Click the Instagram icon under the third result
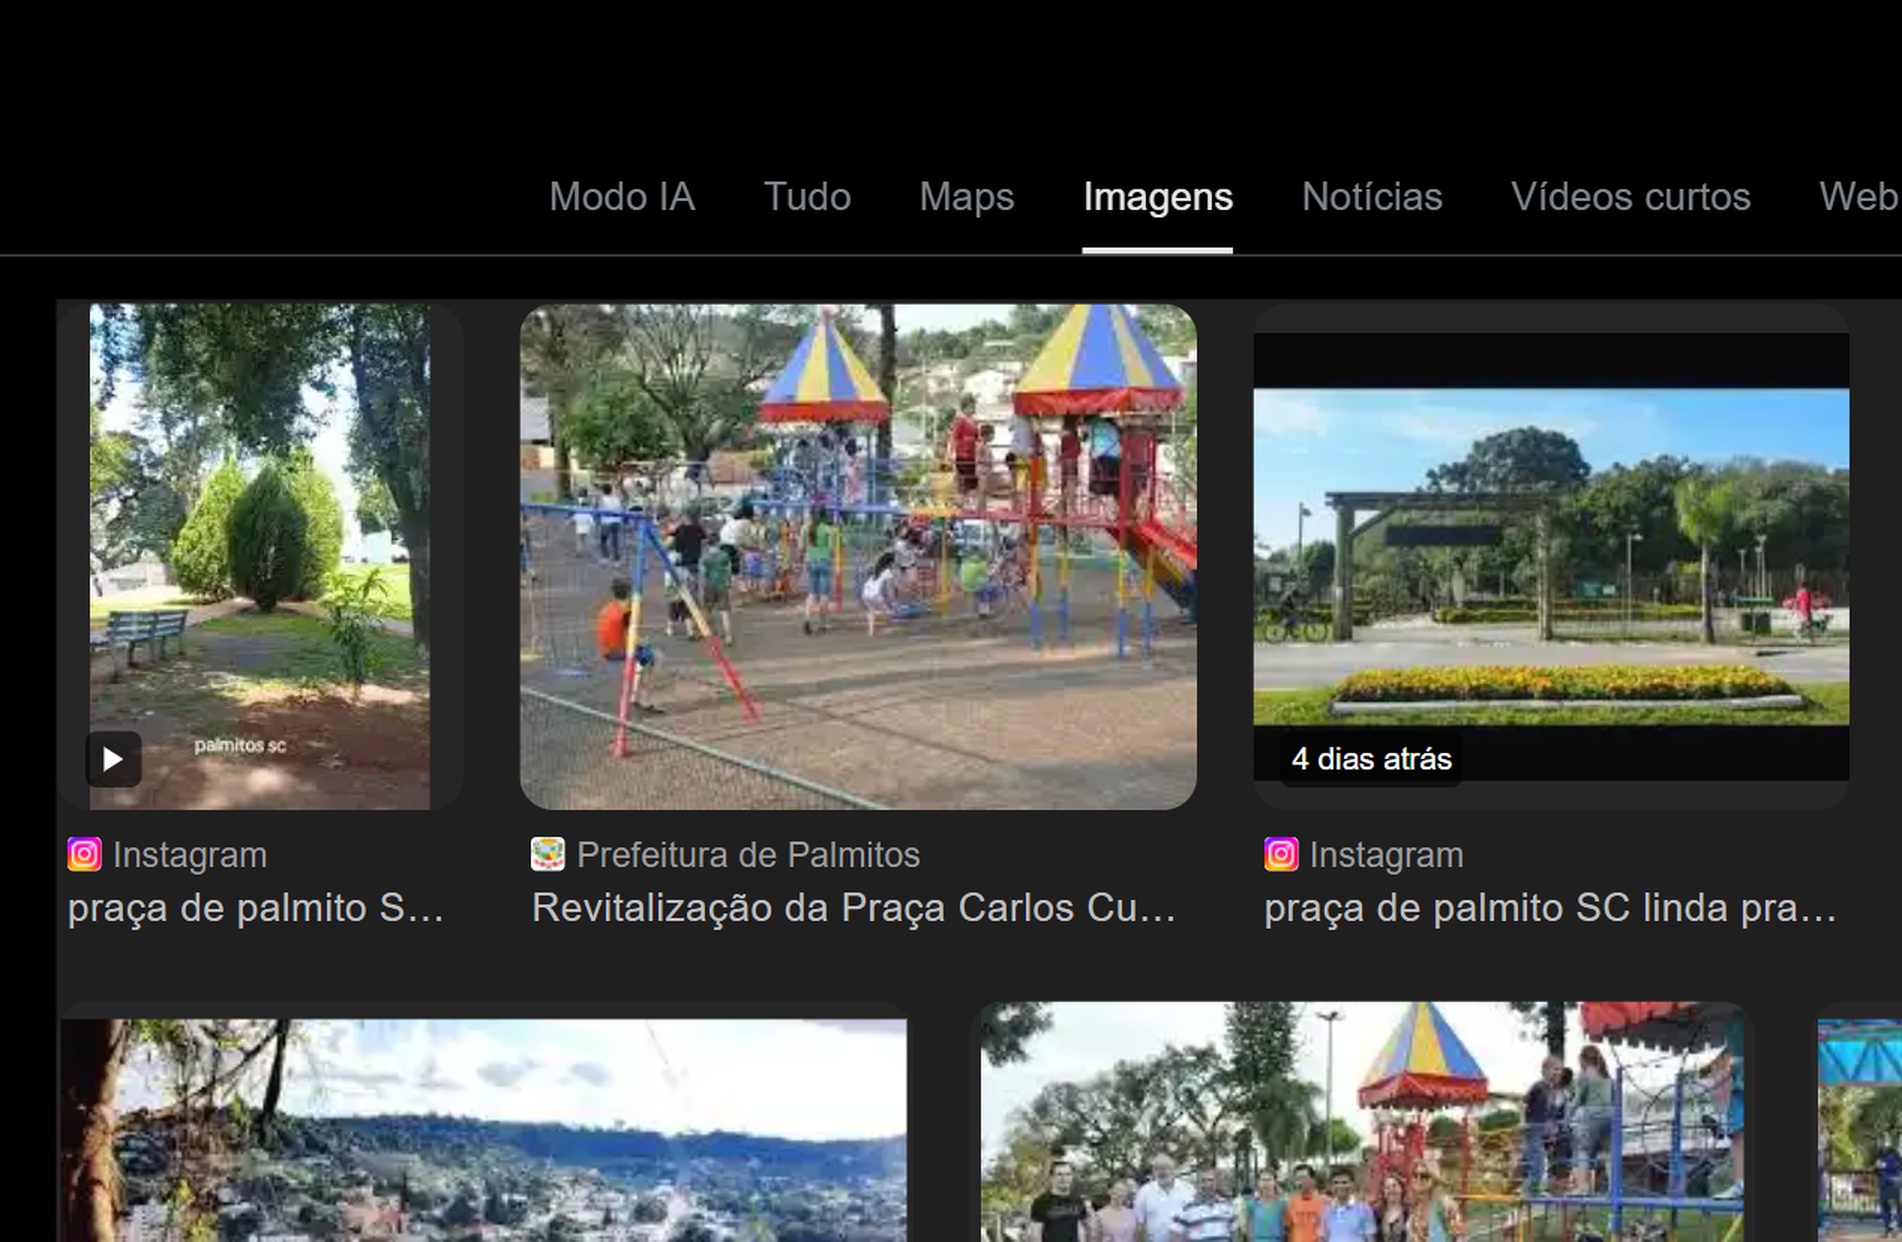The width and height of the screenshot is (1902, 1242). coord(1281,855)
